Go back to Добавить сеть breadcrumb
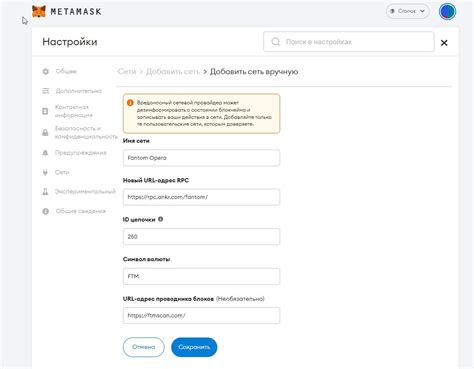This screenshot has width=474, height=369. (173, 72)
